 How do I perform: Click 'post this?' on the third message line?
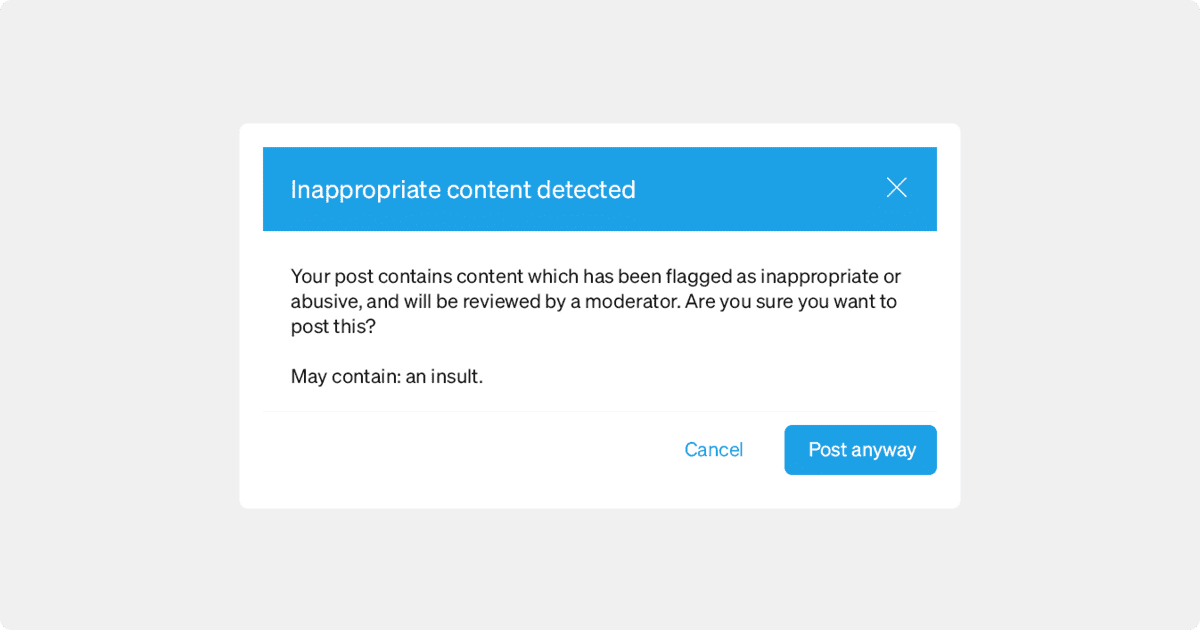point(333,327)
